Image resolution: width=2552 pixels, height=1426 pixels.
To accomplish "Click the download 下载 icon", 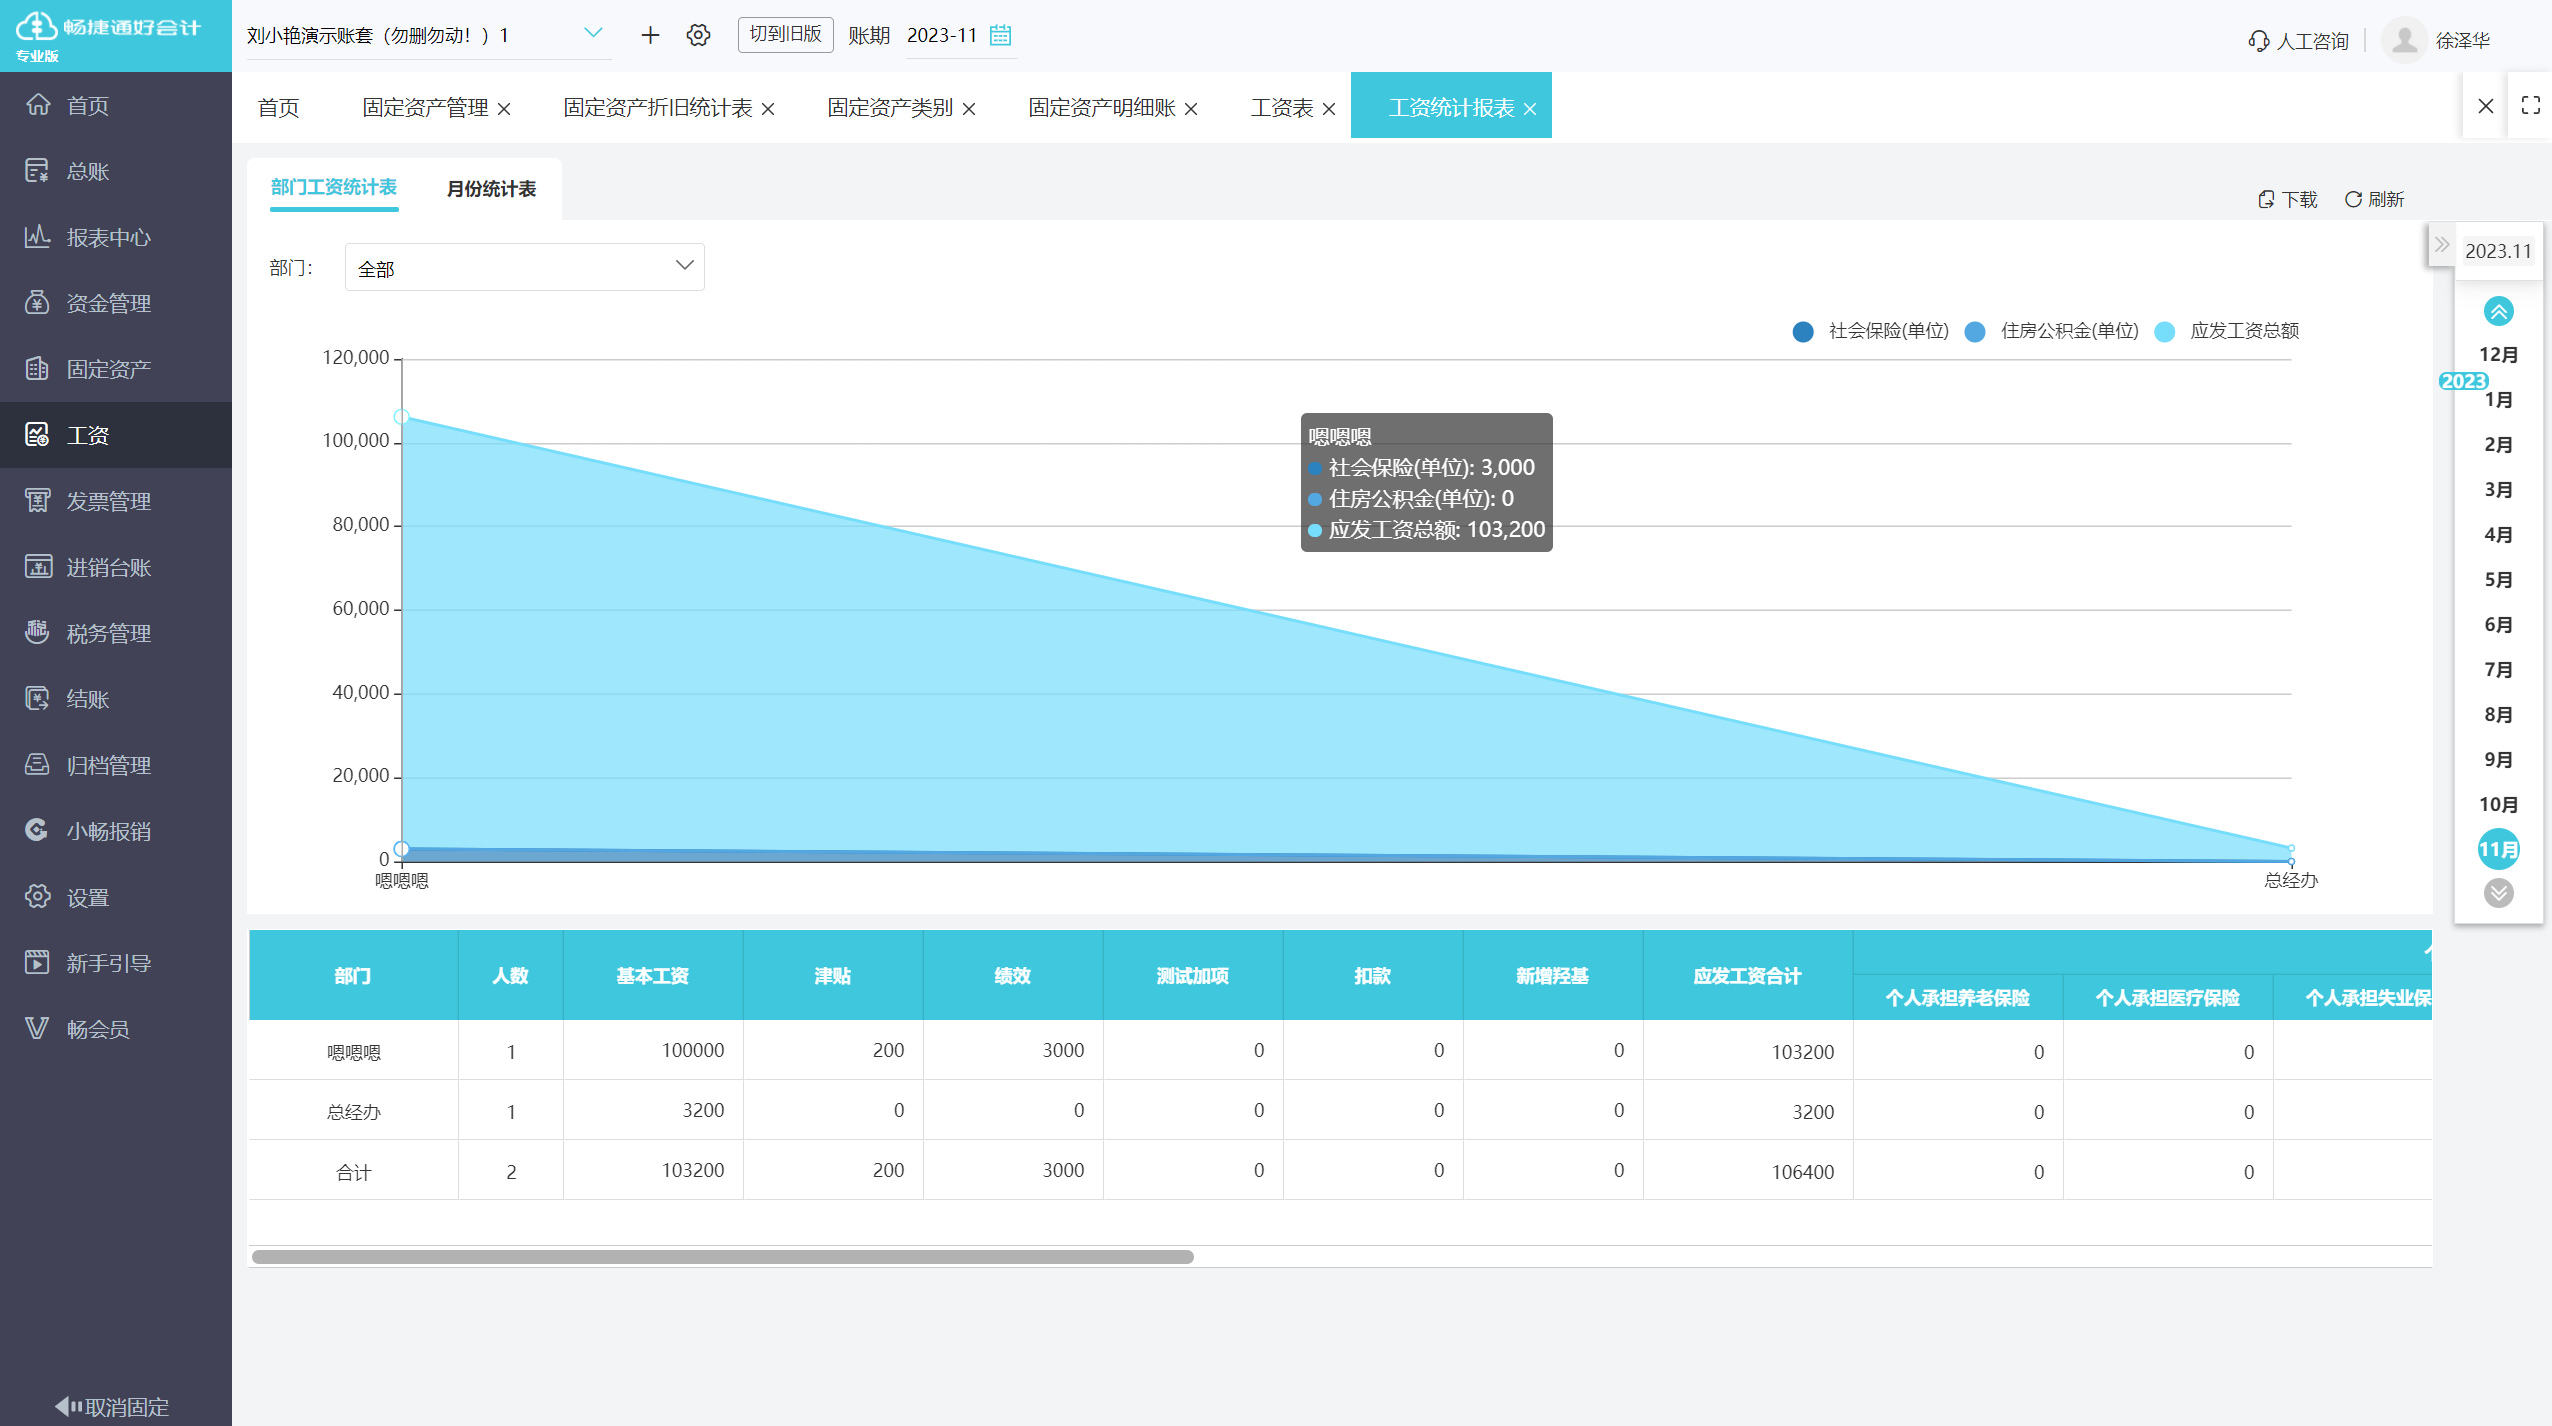I will tap(2265, 198).
